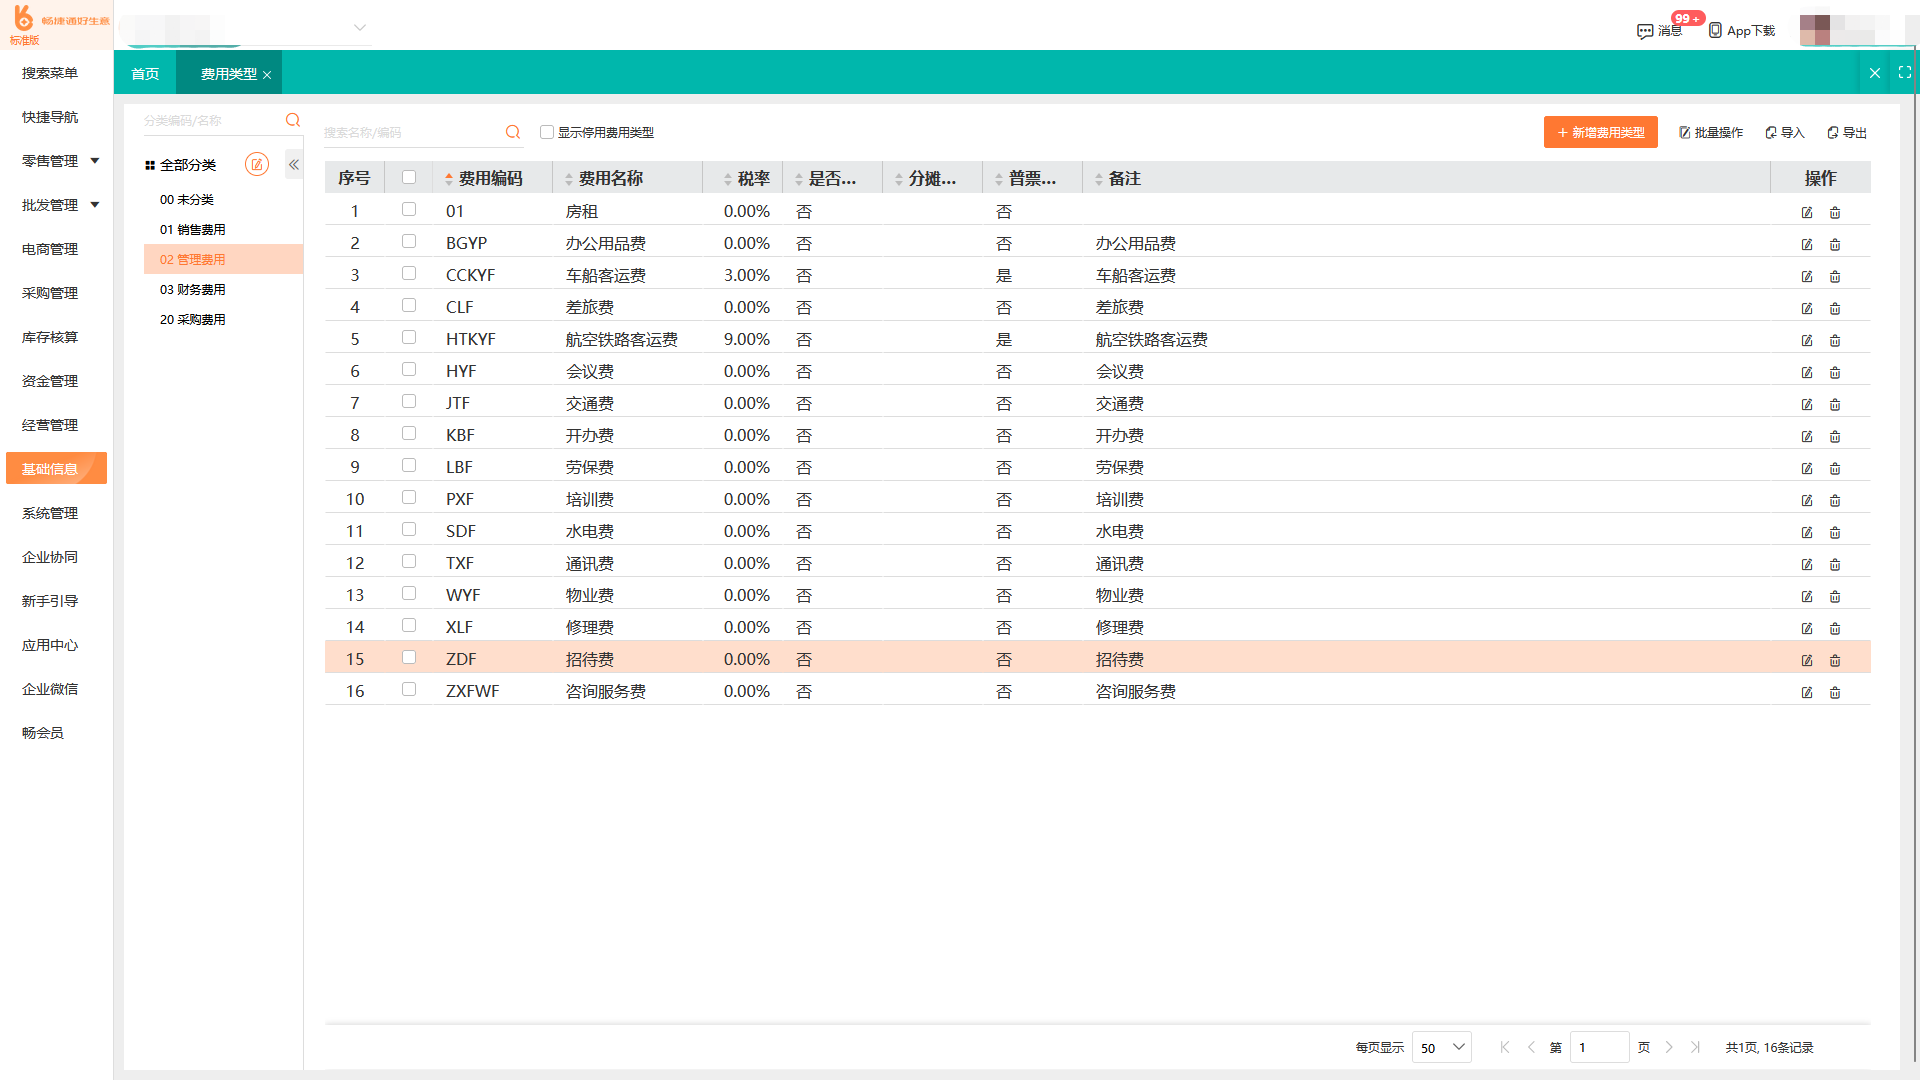Viewport: 1920px width, 1080px height.
Task: Select the top-level select all checkbox
Action: [x=409, y=177]
